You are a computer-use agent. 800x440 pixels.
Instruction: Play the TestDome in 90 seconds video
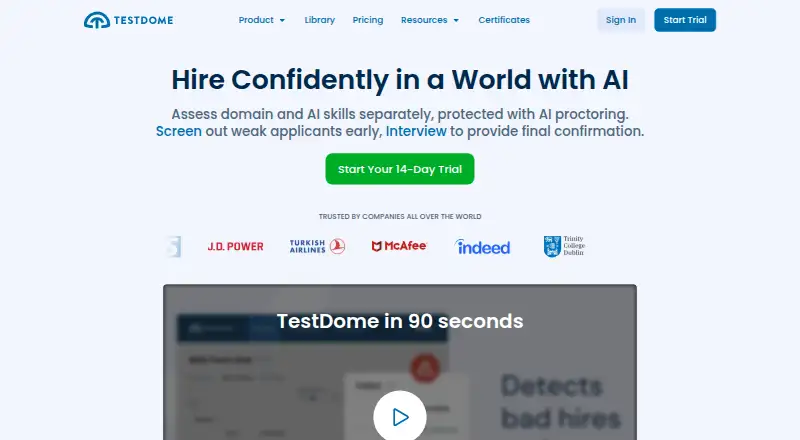[400, 417]
